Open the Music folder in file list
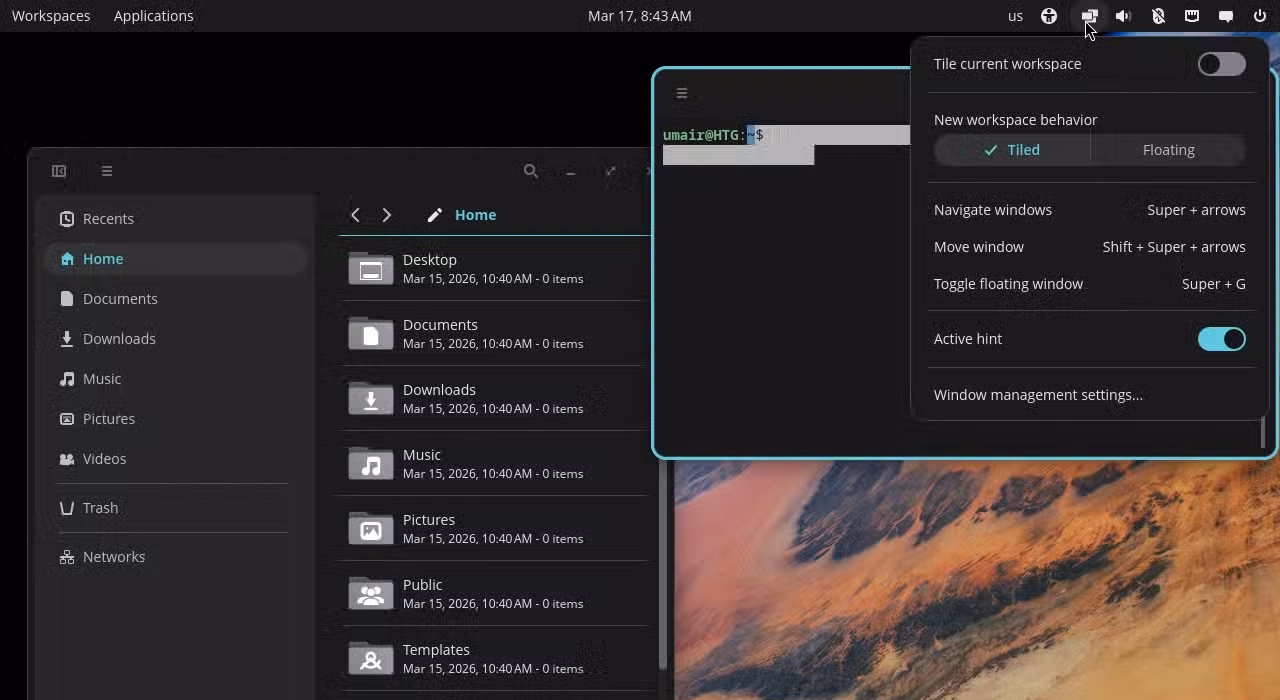Screen dimensions: 1280x700 pyautogui.click(x=494, y=463)
